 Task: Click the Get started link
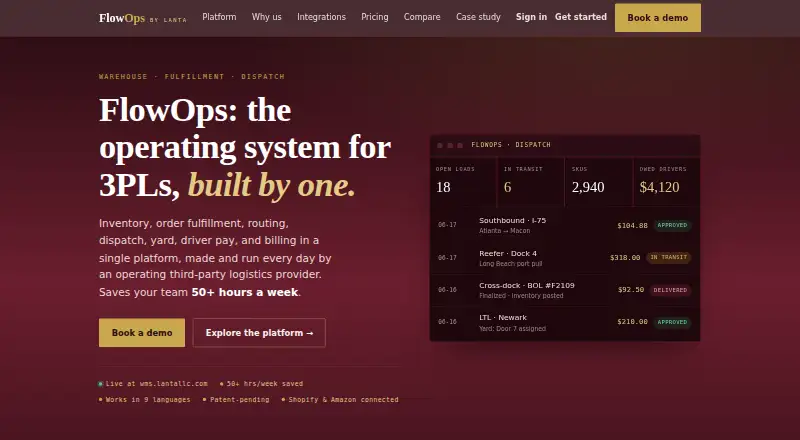point(581,17)
